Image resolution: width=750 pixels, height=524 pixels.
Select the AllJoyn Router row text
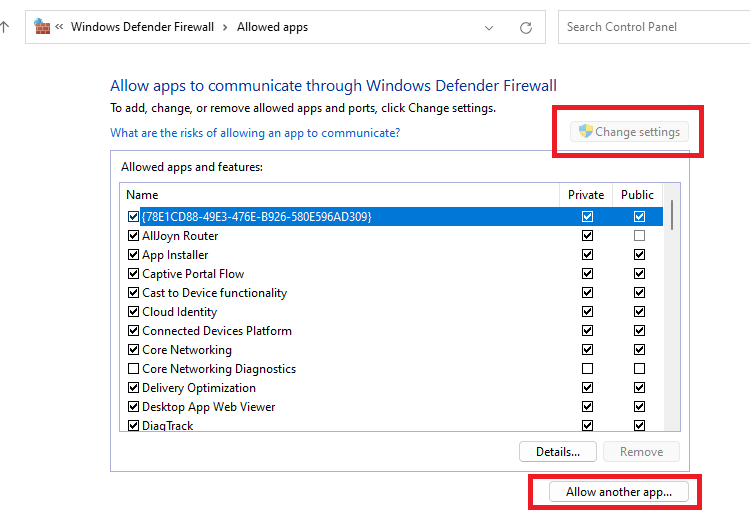(180, 236)
